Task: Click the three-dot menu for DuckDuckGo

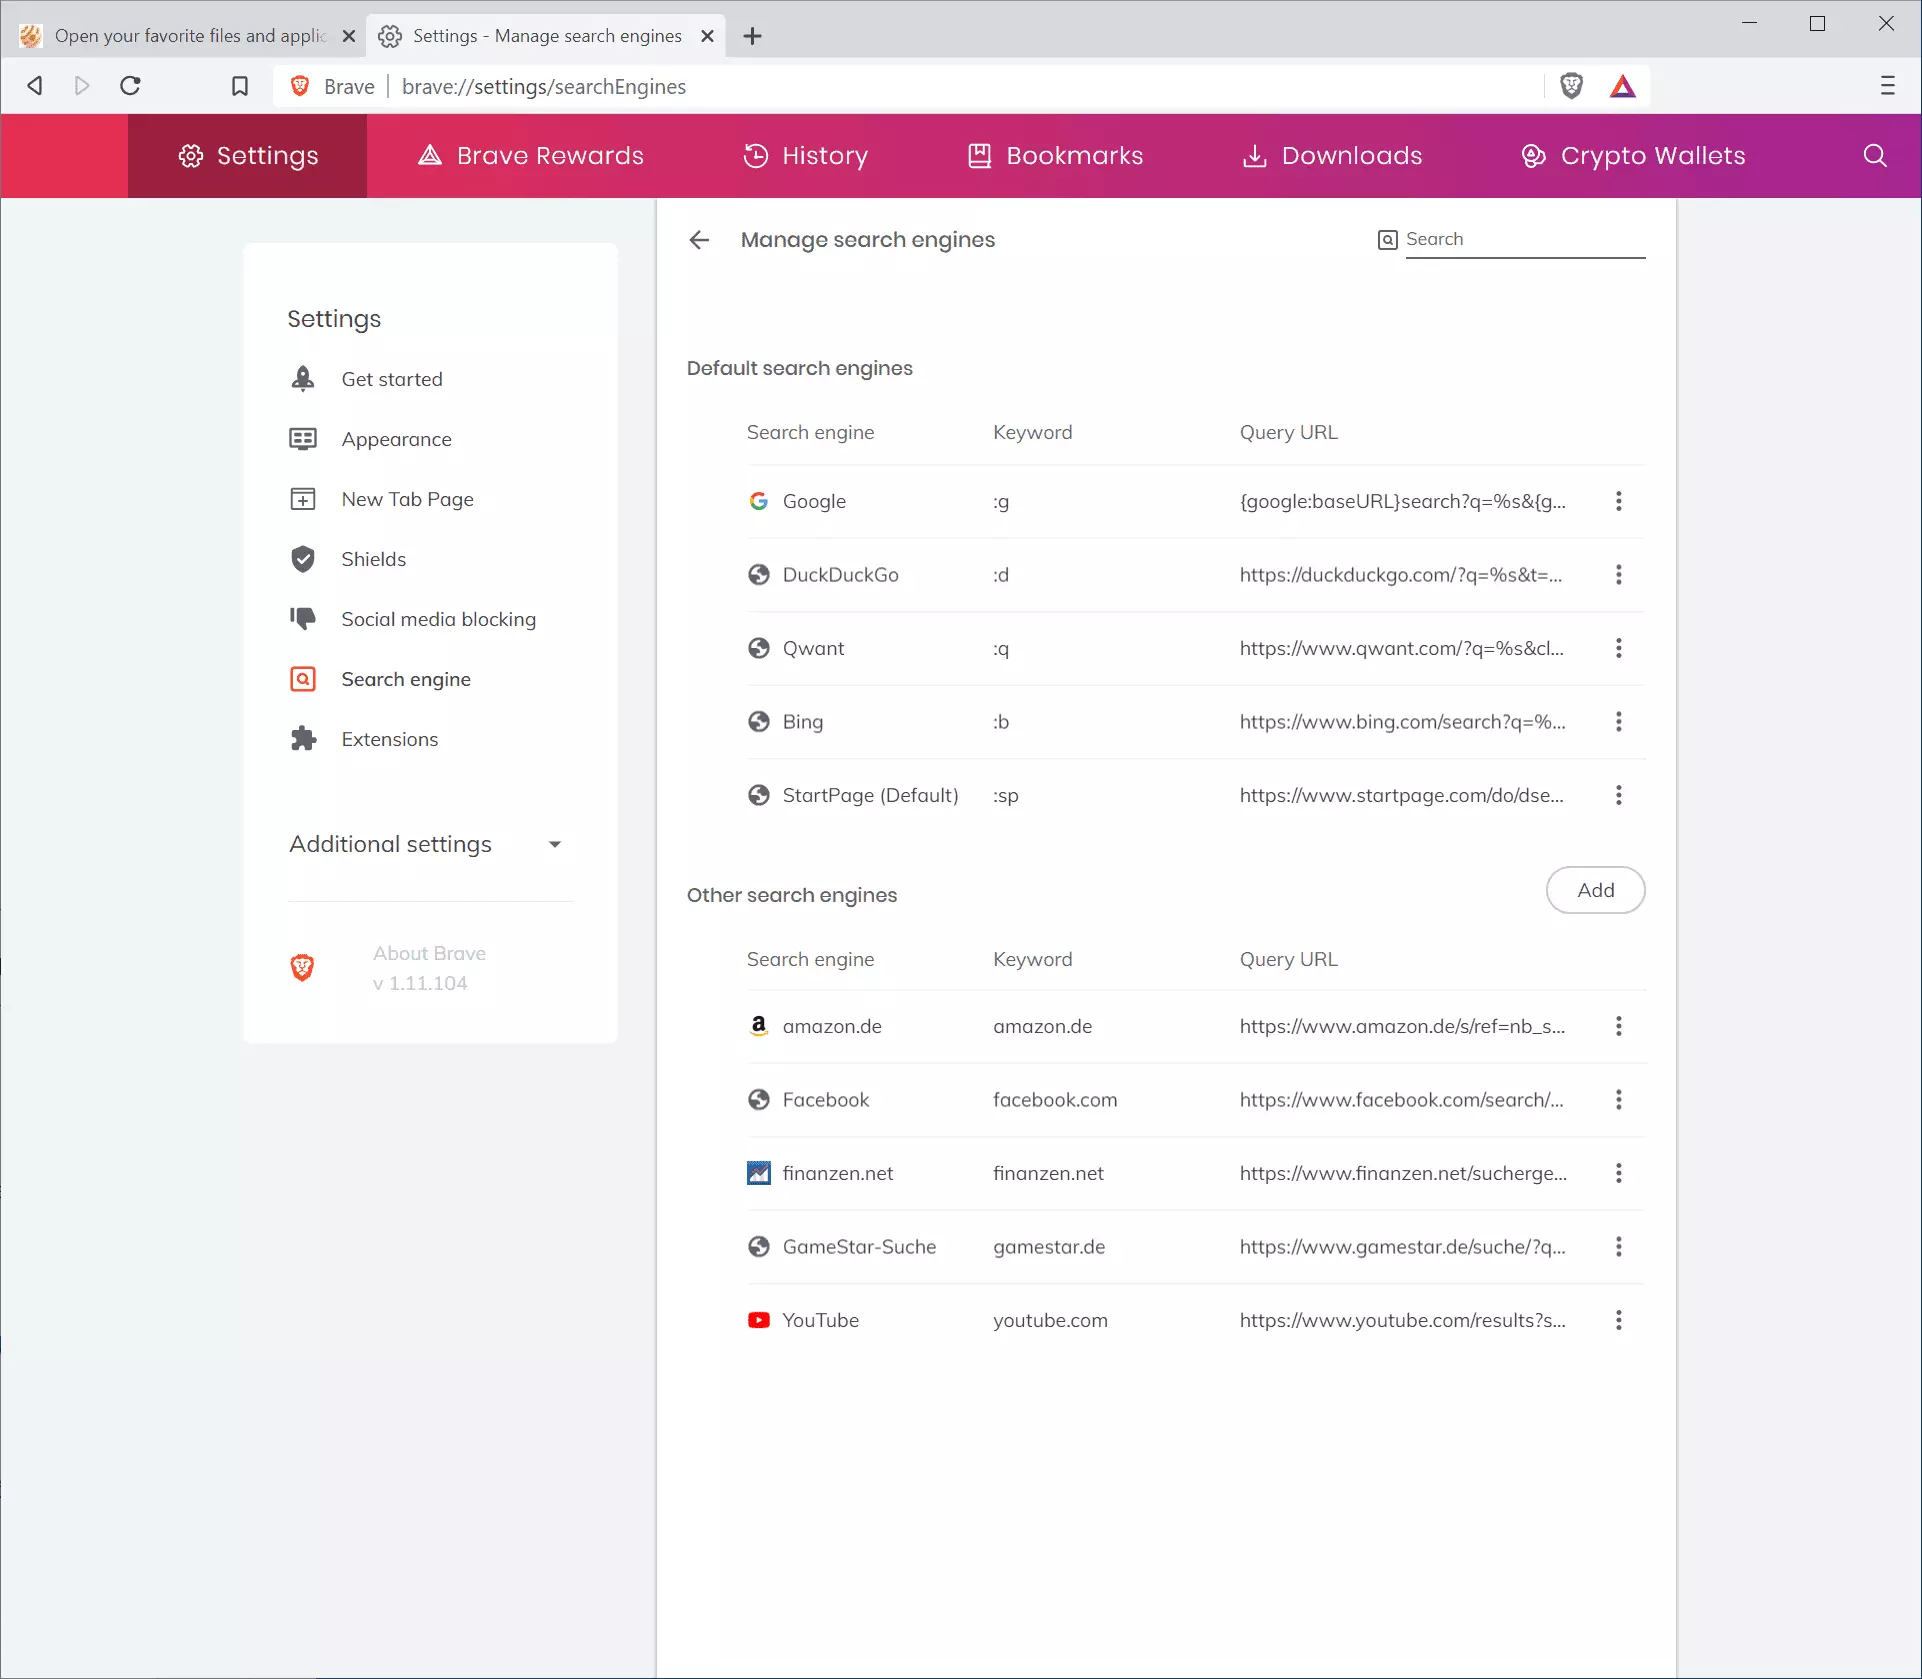Action: [1618, 574]
